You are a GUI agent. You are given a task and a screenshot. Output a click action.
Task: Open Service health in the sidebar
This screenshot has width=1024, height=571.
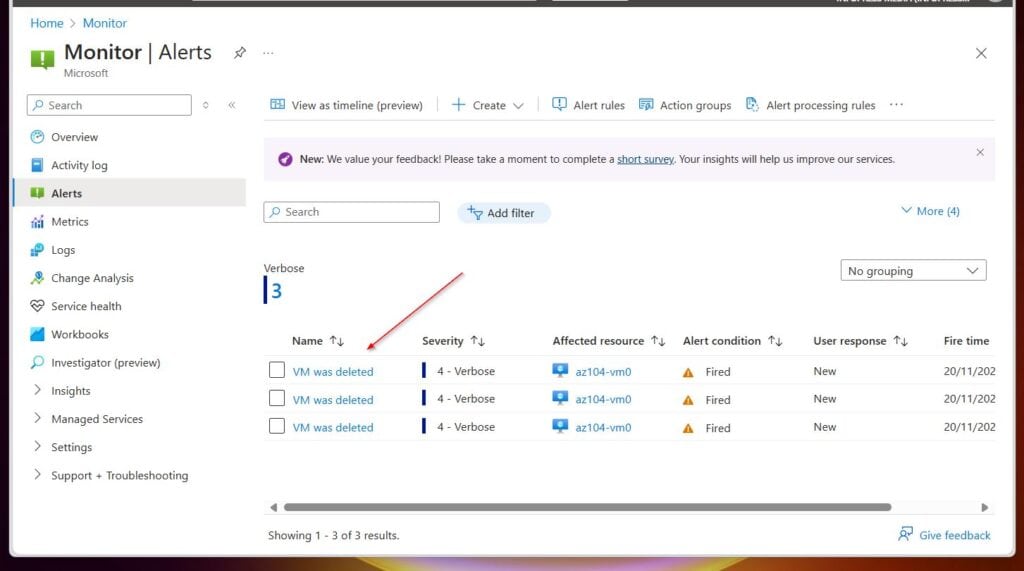coord(86,306)
